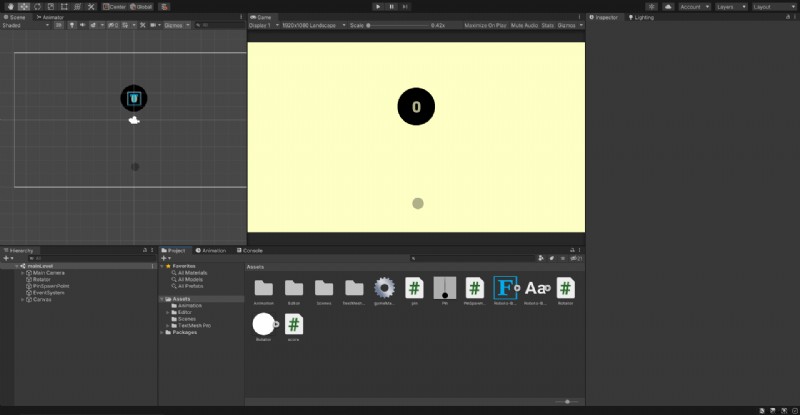This screenshot has height=415, width=800.
Task: Select the Move tool
Action: 24,6
